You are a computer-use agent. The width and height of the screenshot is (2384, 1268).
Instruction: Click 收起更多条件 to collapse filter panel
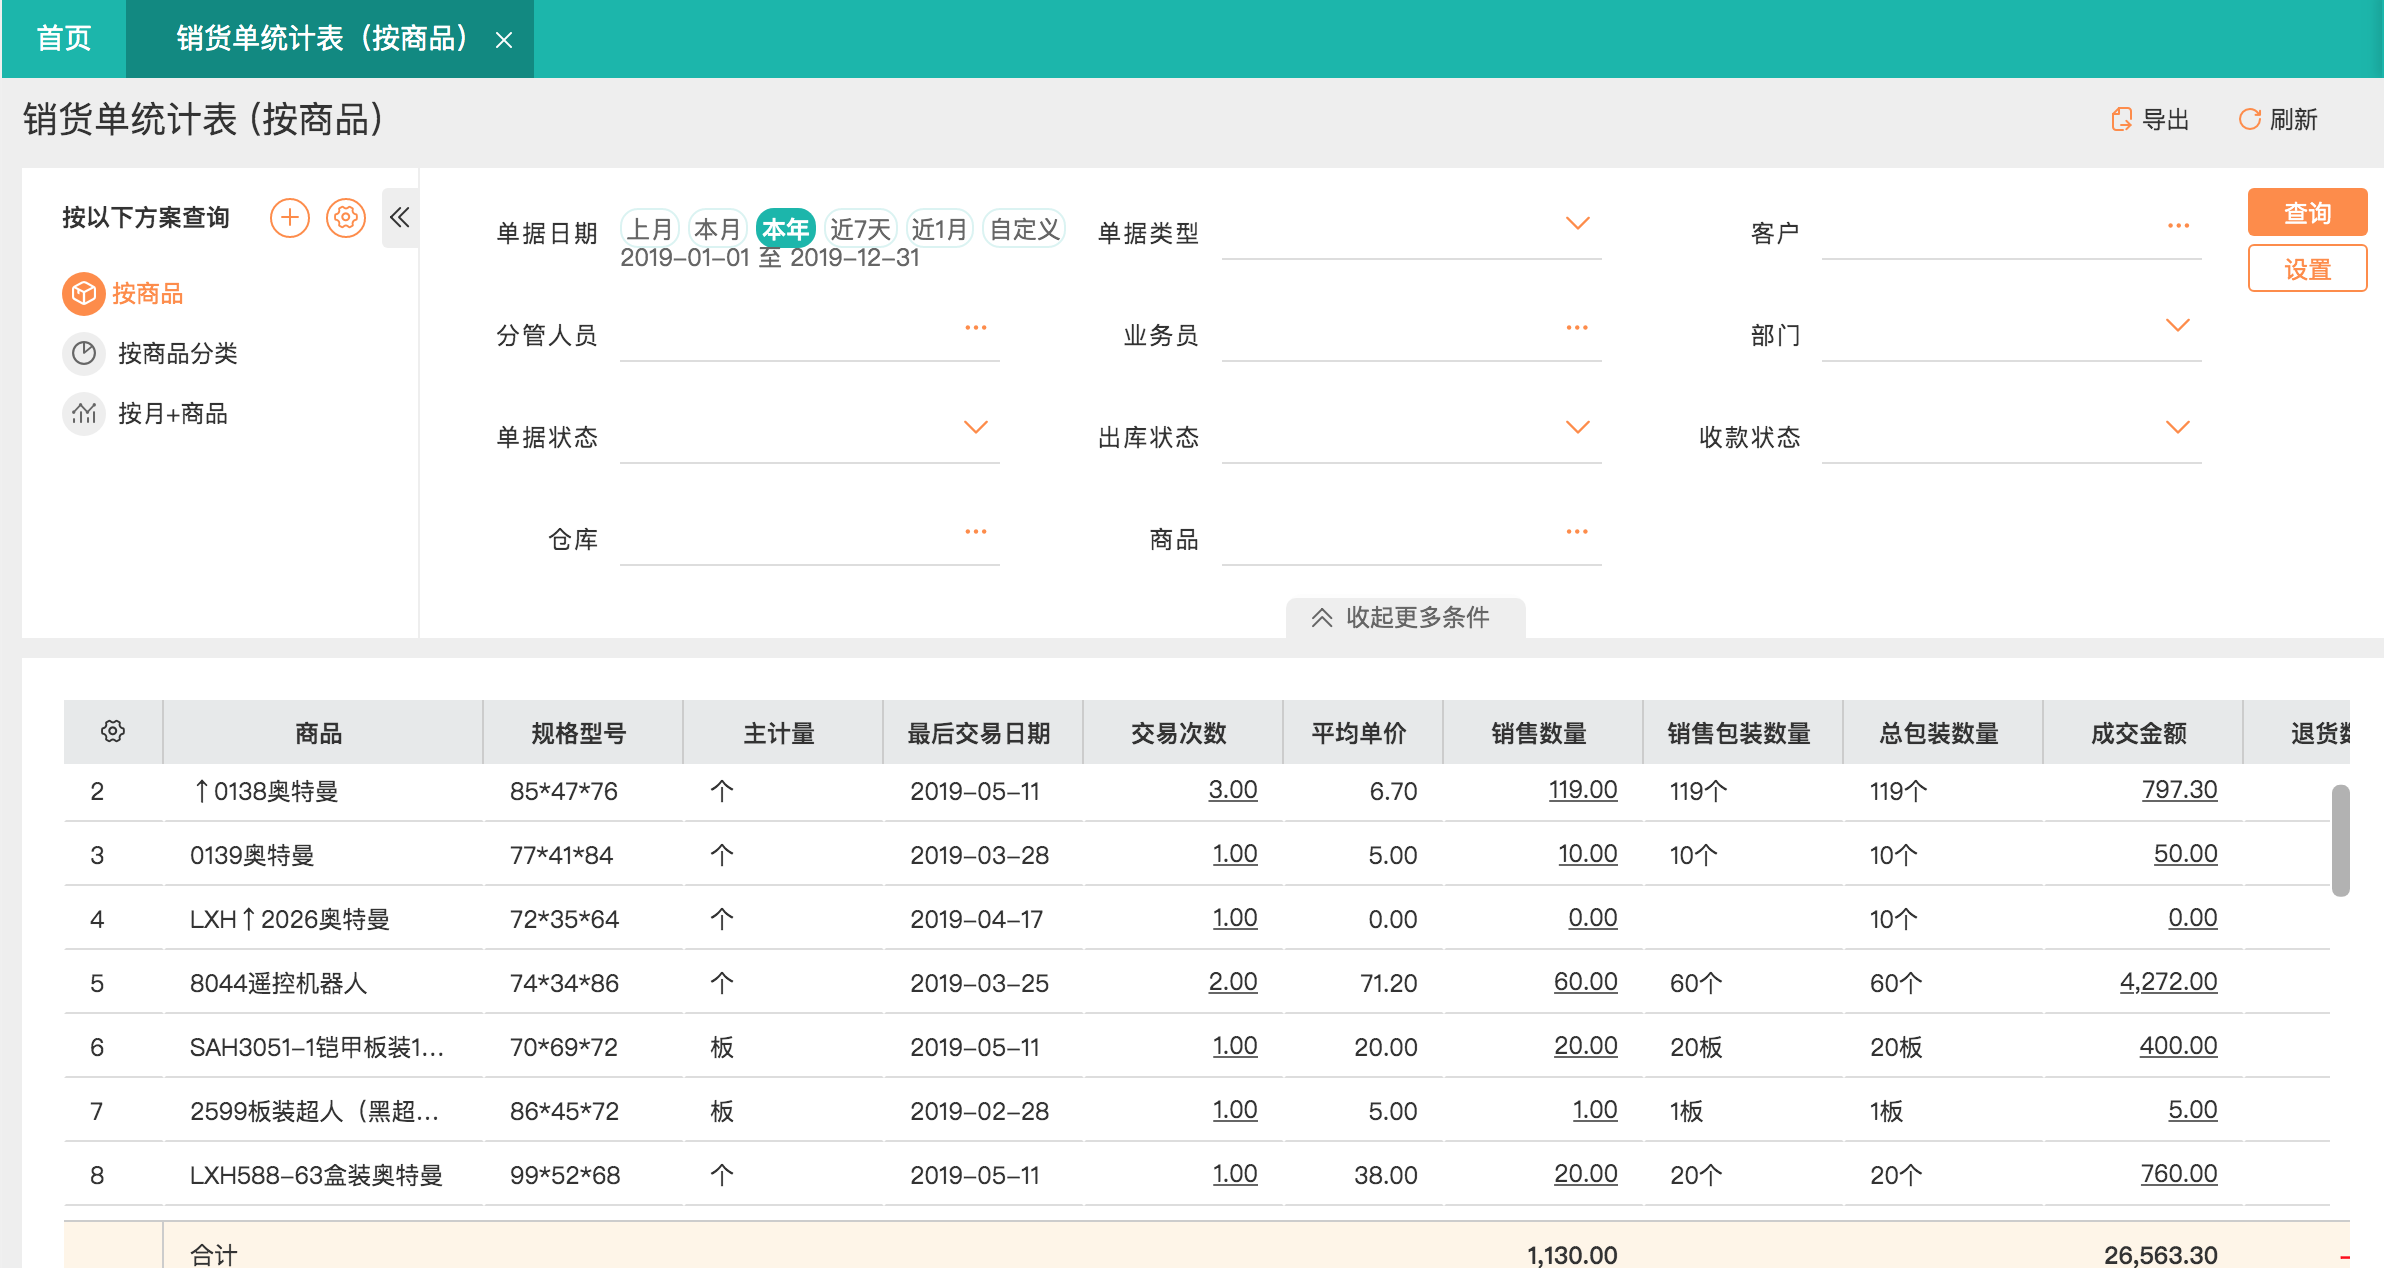point(1395,615)
